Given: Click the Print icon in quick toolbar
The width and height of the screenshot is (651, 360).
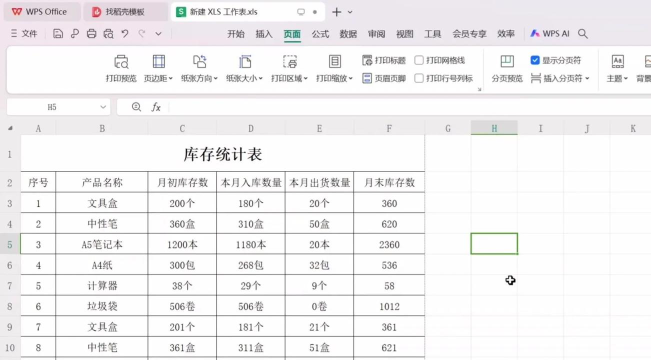Looking at the screenshot, I should point(91,34).
